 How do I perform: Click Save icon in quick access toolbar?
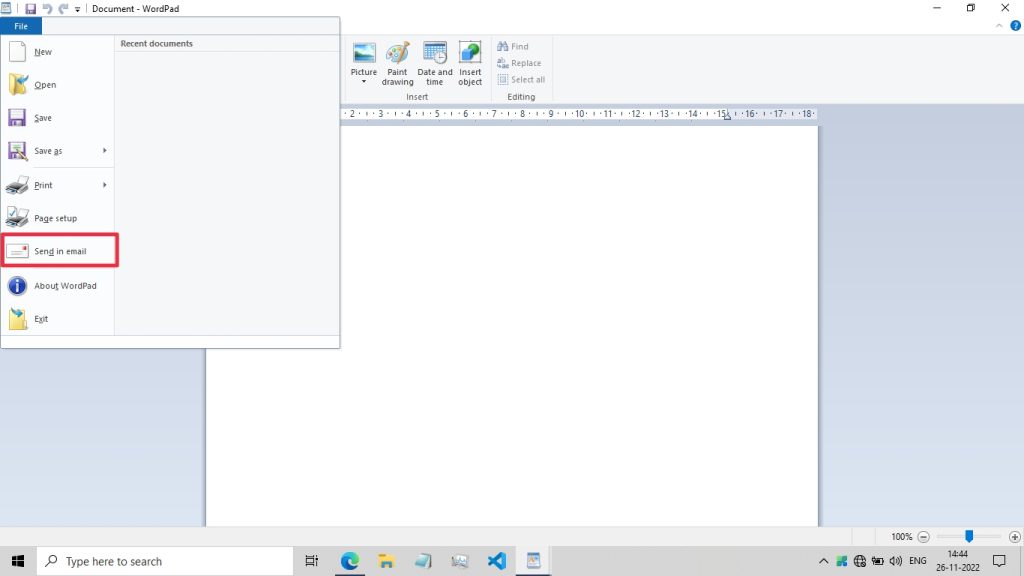pos(30,9)
